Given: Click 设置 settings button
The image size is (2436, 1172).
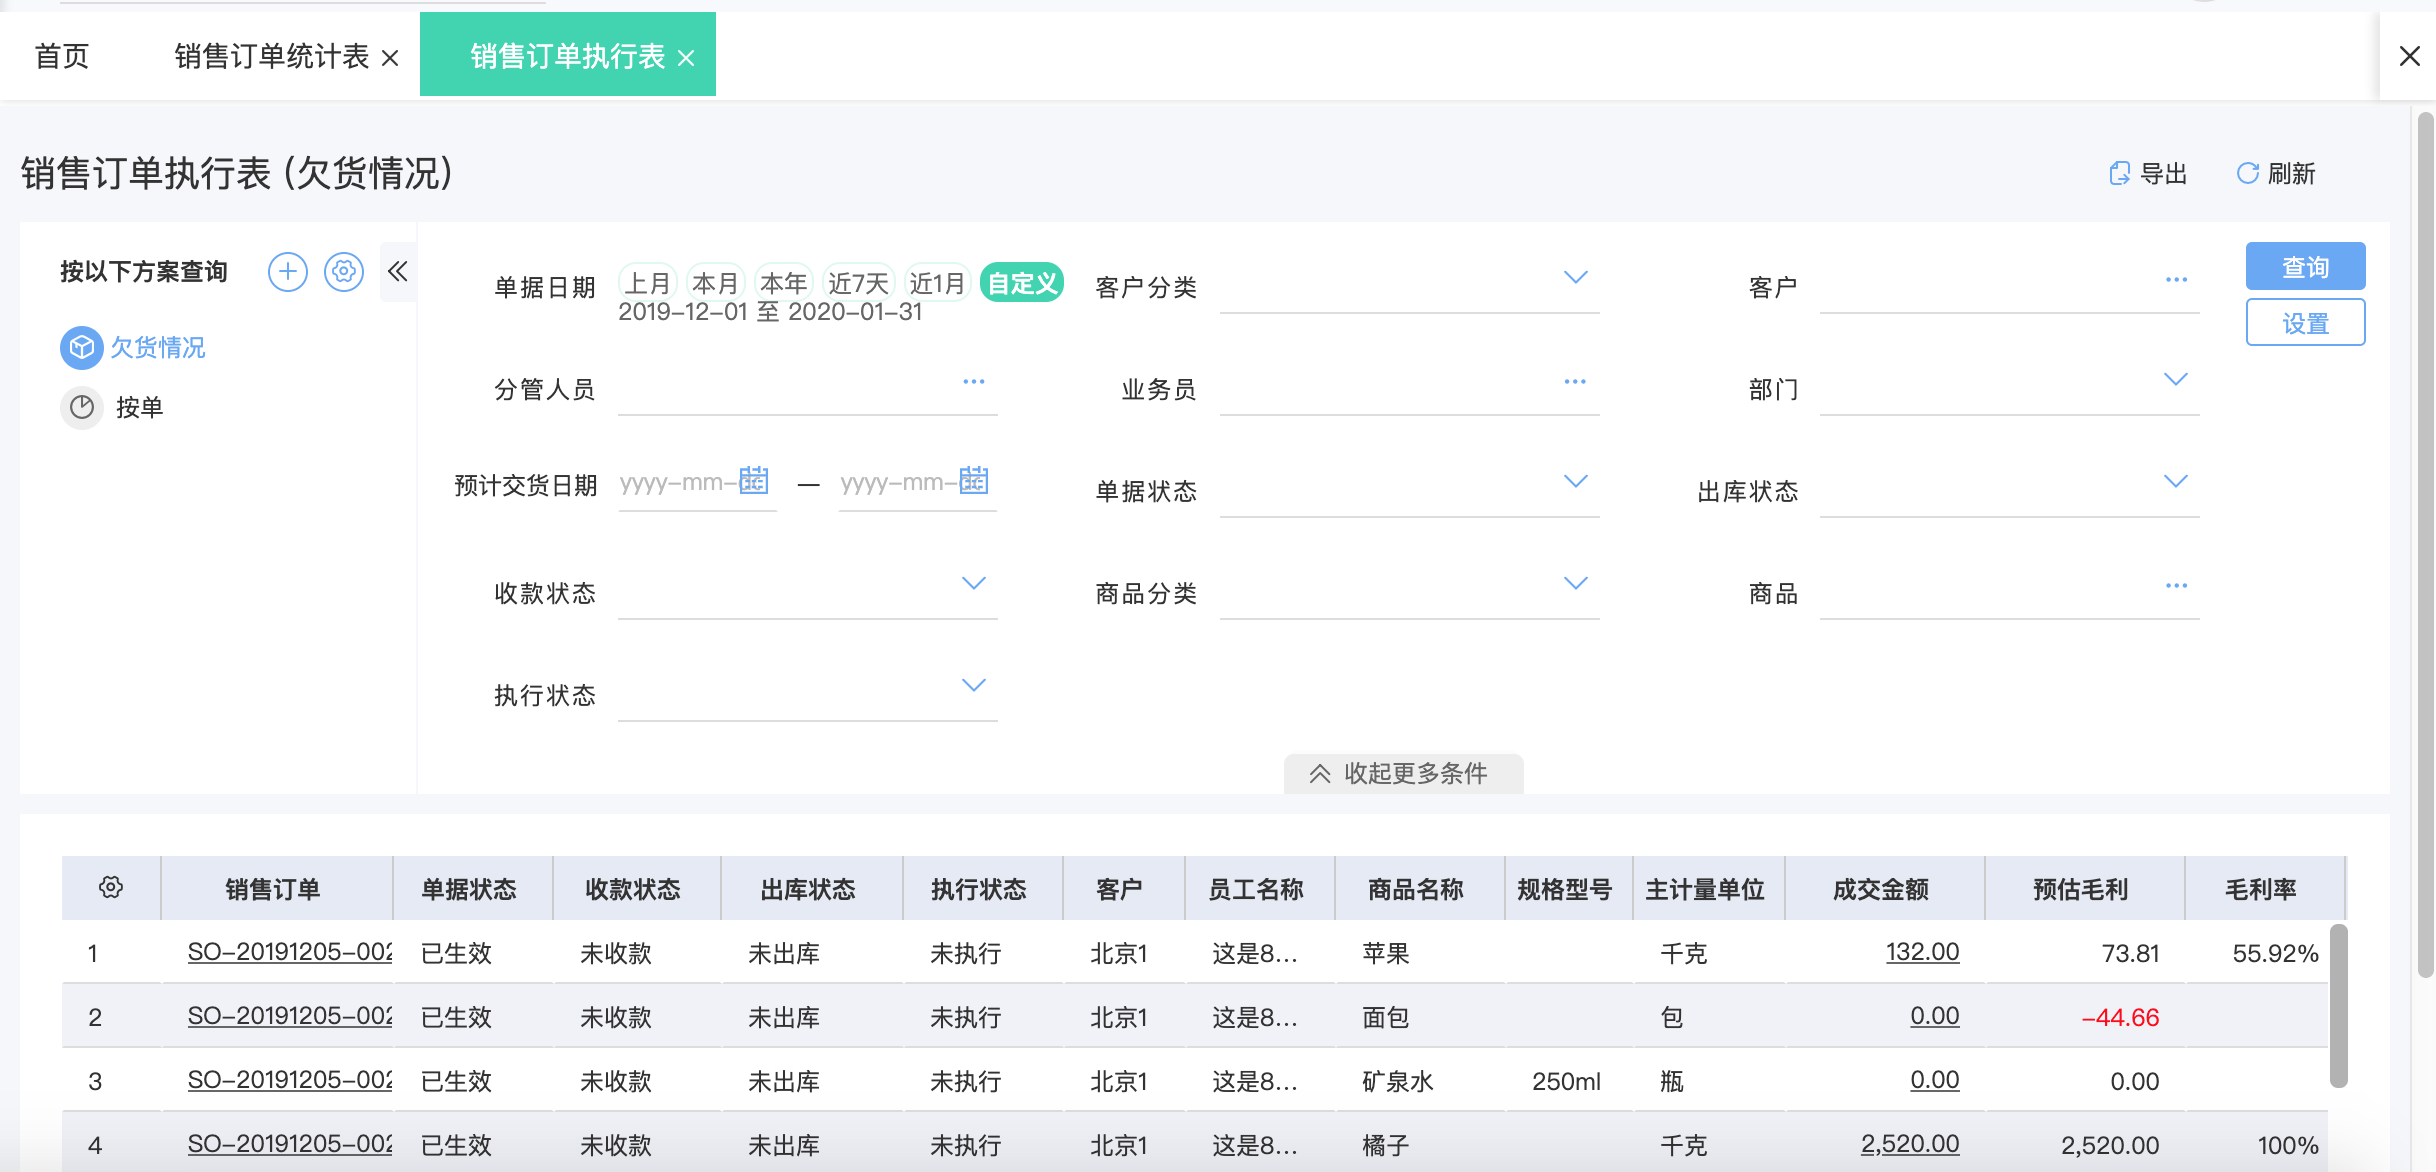Looking at the screenshot, I should (2307, 323).
